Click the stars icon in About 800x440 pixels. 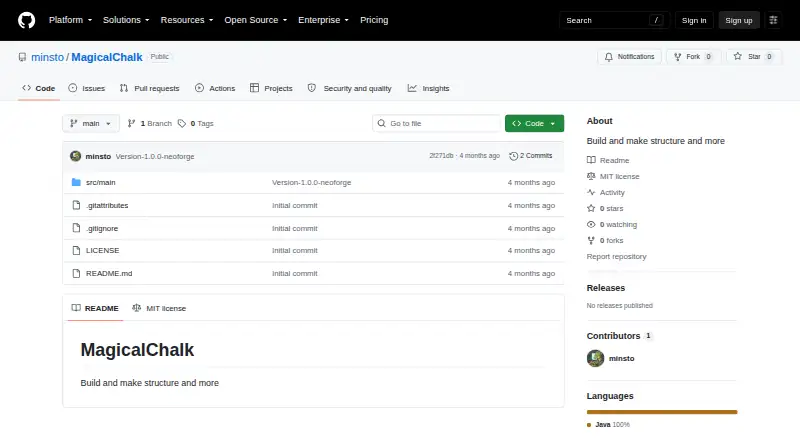click(591, 208)
